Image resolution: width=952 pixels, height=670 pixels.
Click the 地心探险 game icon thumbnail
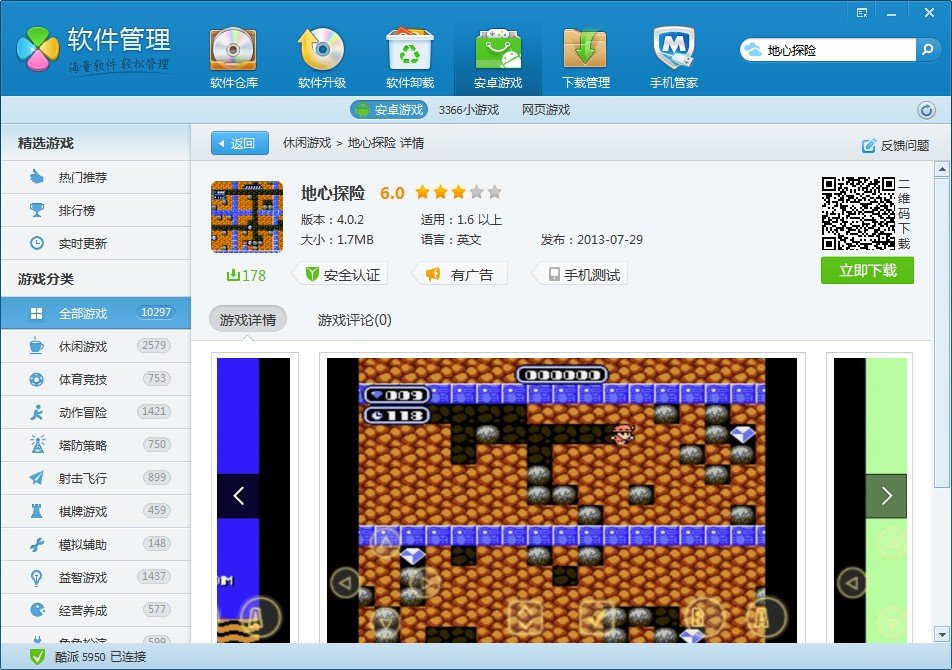(247, 216)
